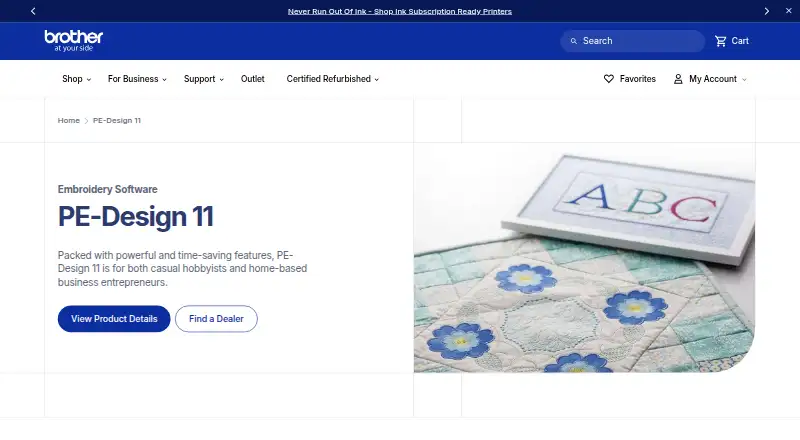Image resolution: width=800 pixels, height=440 pixels.
Task: Click the My Account person icon
Action: click(678, 79)
